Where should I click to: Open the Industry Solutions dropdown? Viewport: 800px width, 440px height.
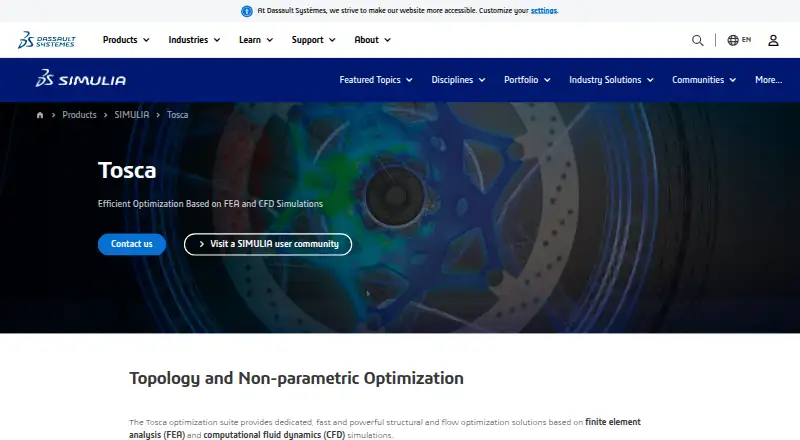click(611, 80)
